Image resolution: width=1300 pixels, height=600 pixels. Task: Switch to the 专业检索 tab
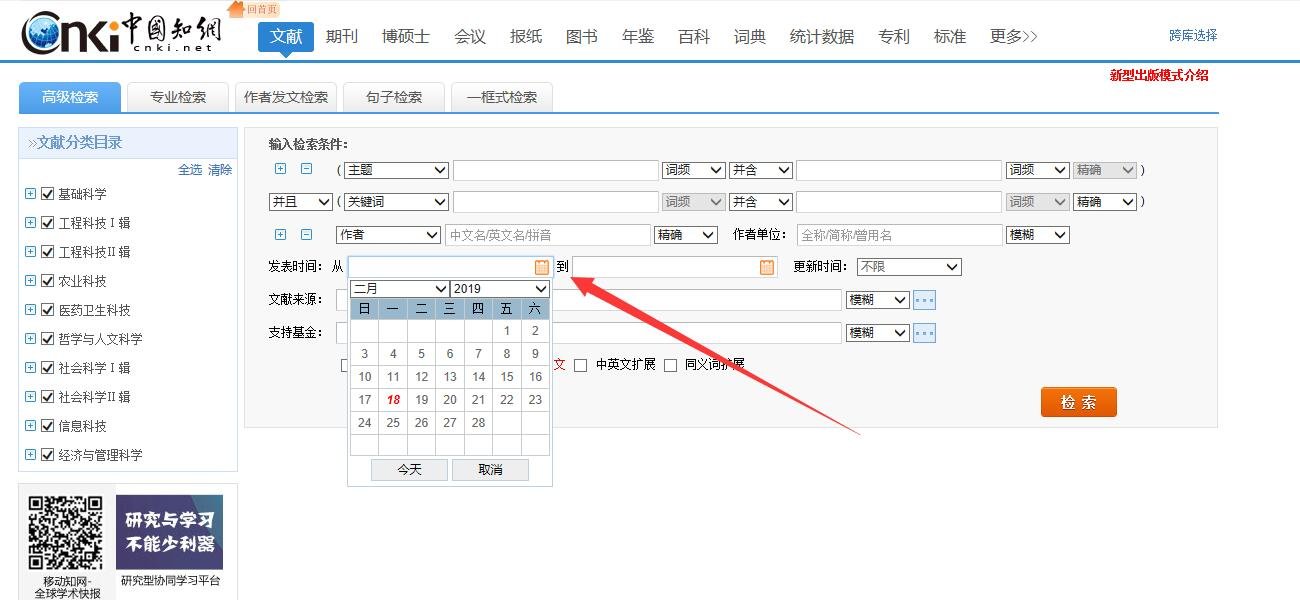[178, 97]
